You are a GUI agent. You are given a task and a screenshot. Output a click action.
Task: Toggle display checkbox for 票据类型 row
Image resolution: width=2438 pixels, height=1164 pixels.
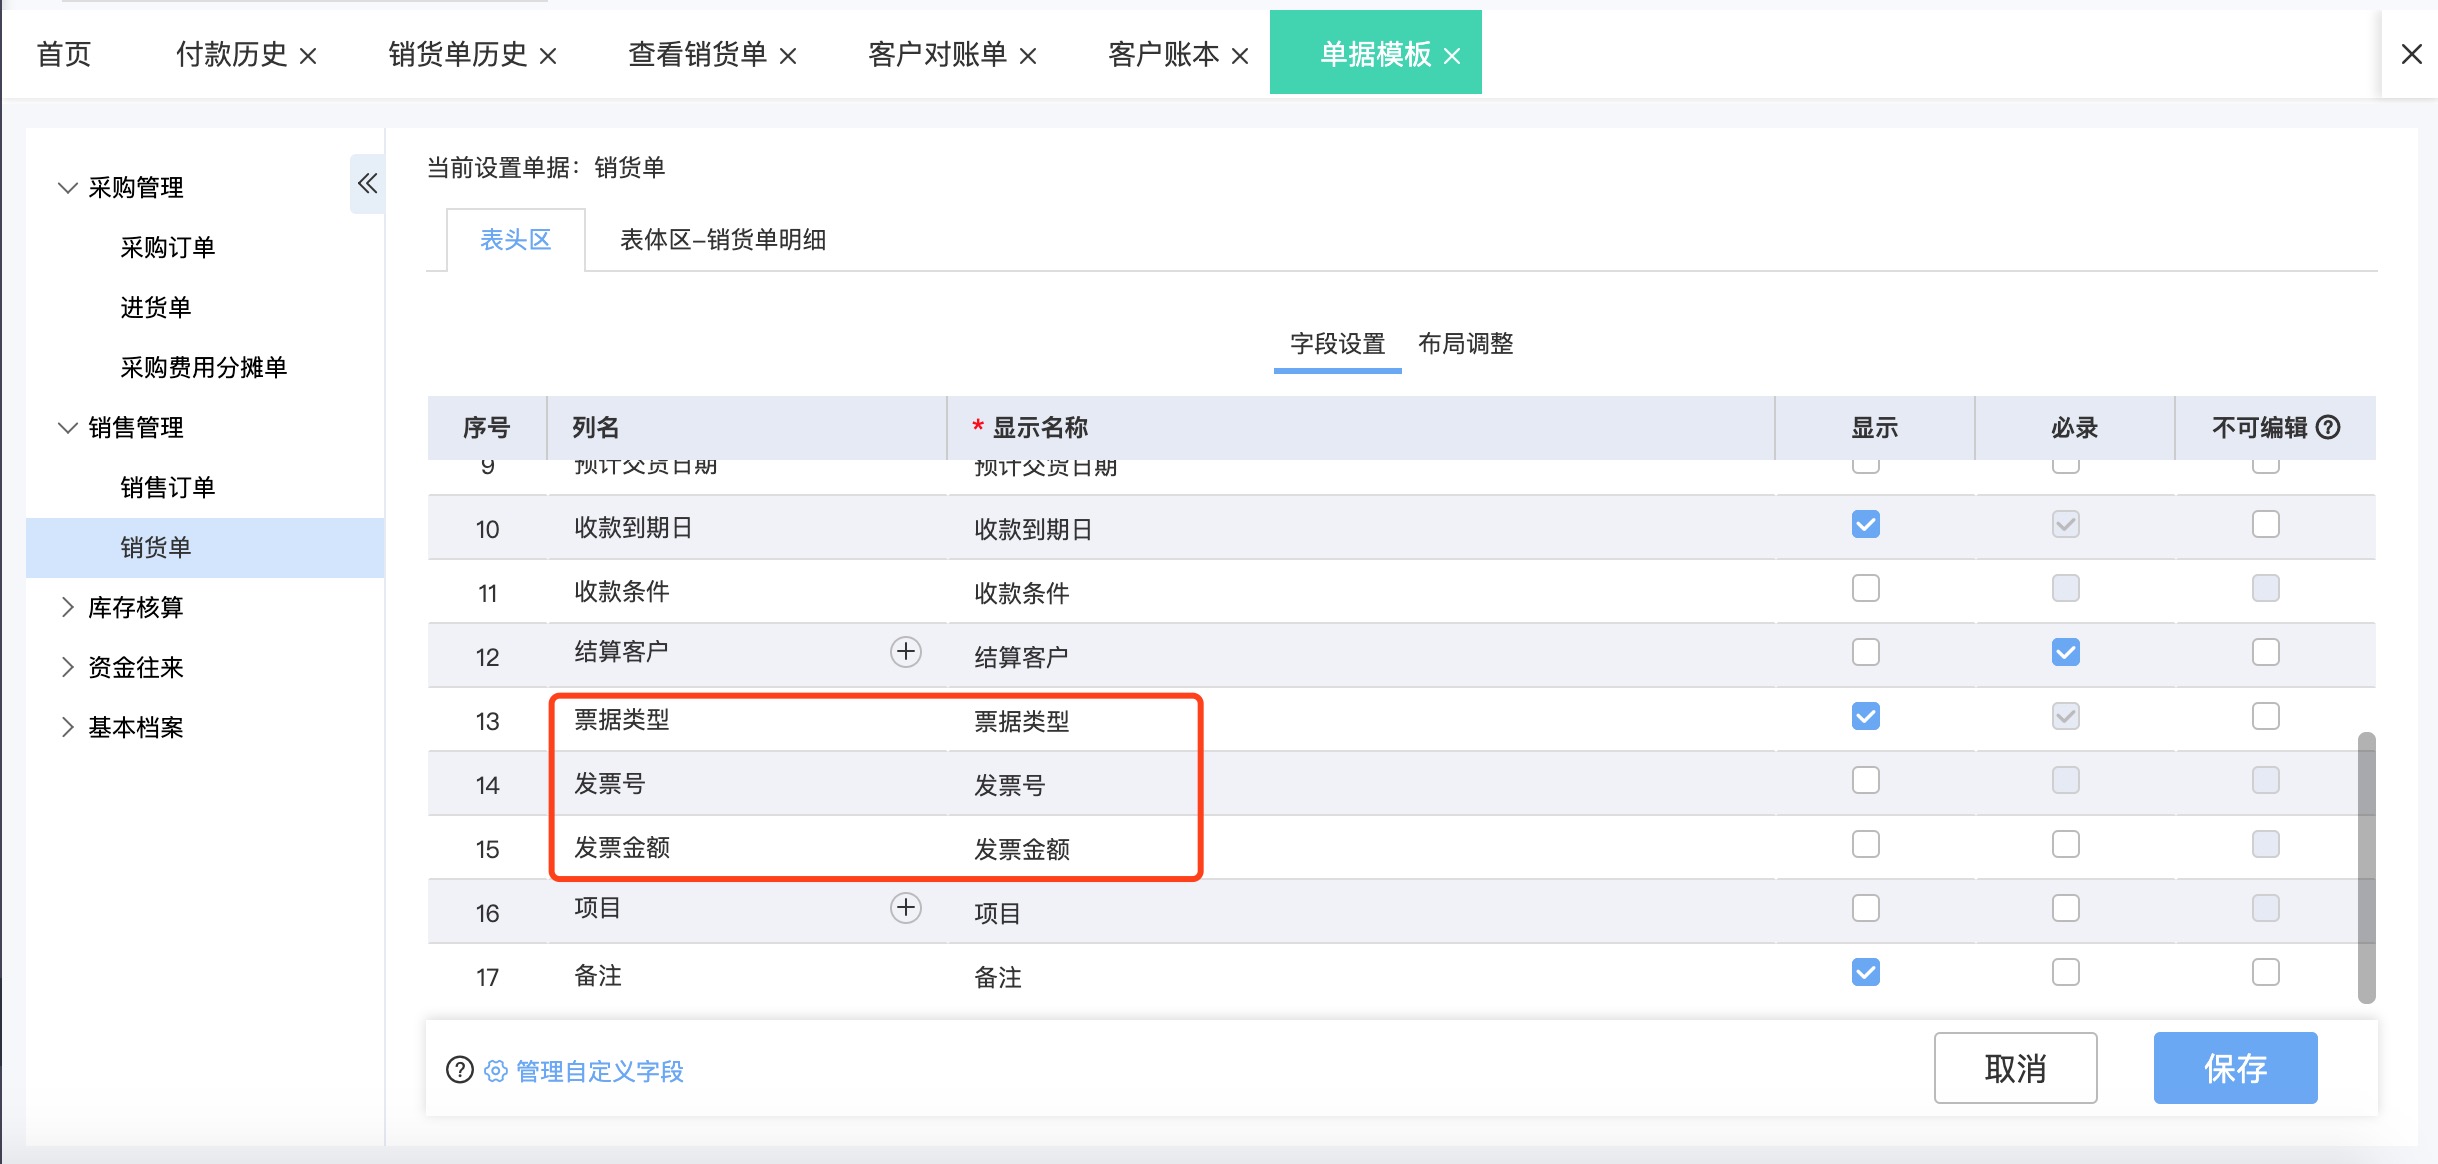point(1866,718)
